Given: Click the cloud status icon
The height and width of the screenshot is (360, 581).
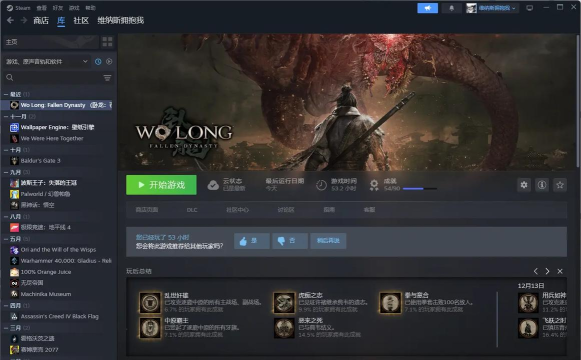Looking at the screenshot, I should pos(213,185).
